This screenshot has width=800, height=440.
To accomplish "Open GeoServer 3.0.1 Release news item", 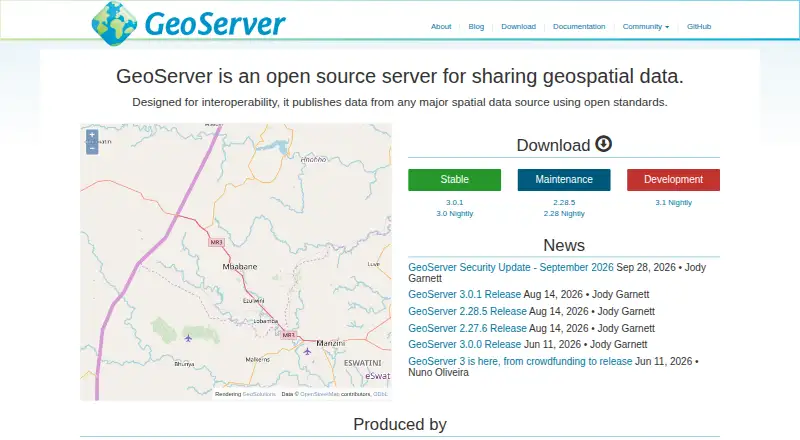I will pyautogui.click(x=464, y=295).
